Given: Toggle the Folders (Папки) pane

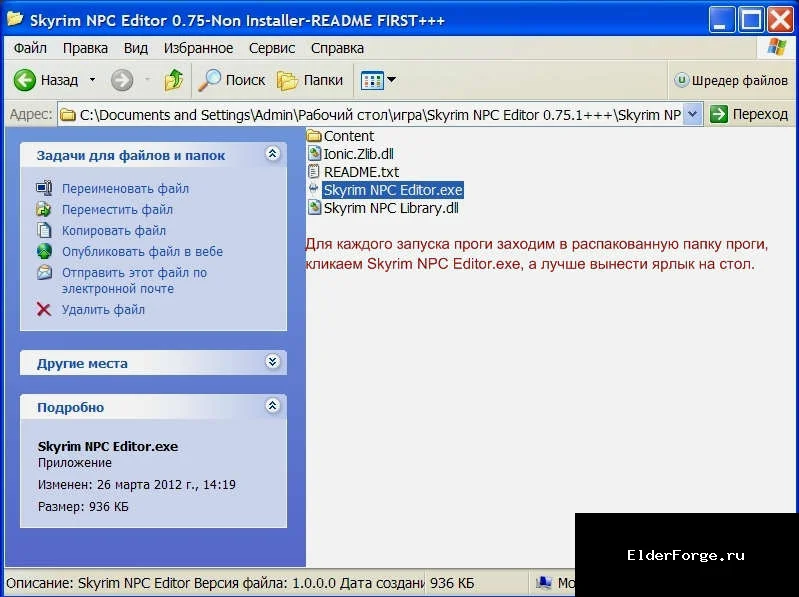Looking at the screenshot, I should tap(310, 80).
